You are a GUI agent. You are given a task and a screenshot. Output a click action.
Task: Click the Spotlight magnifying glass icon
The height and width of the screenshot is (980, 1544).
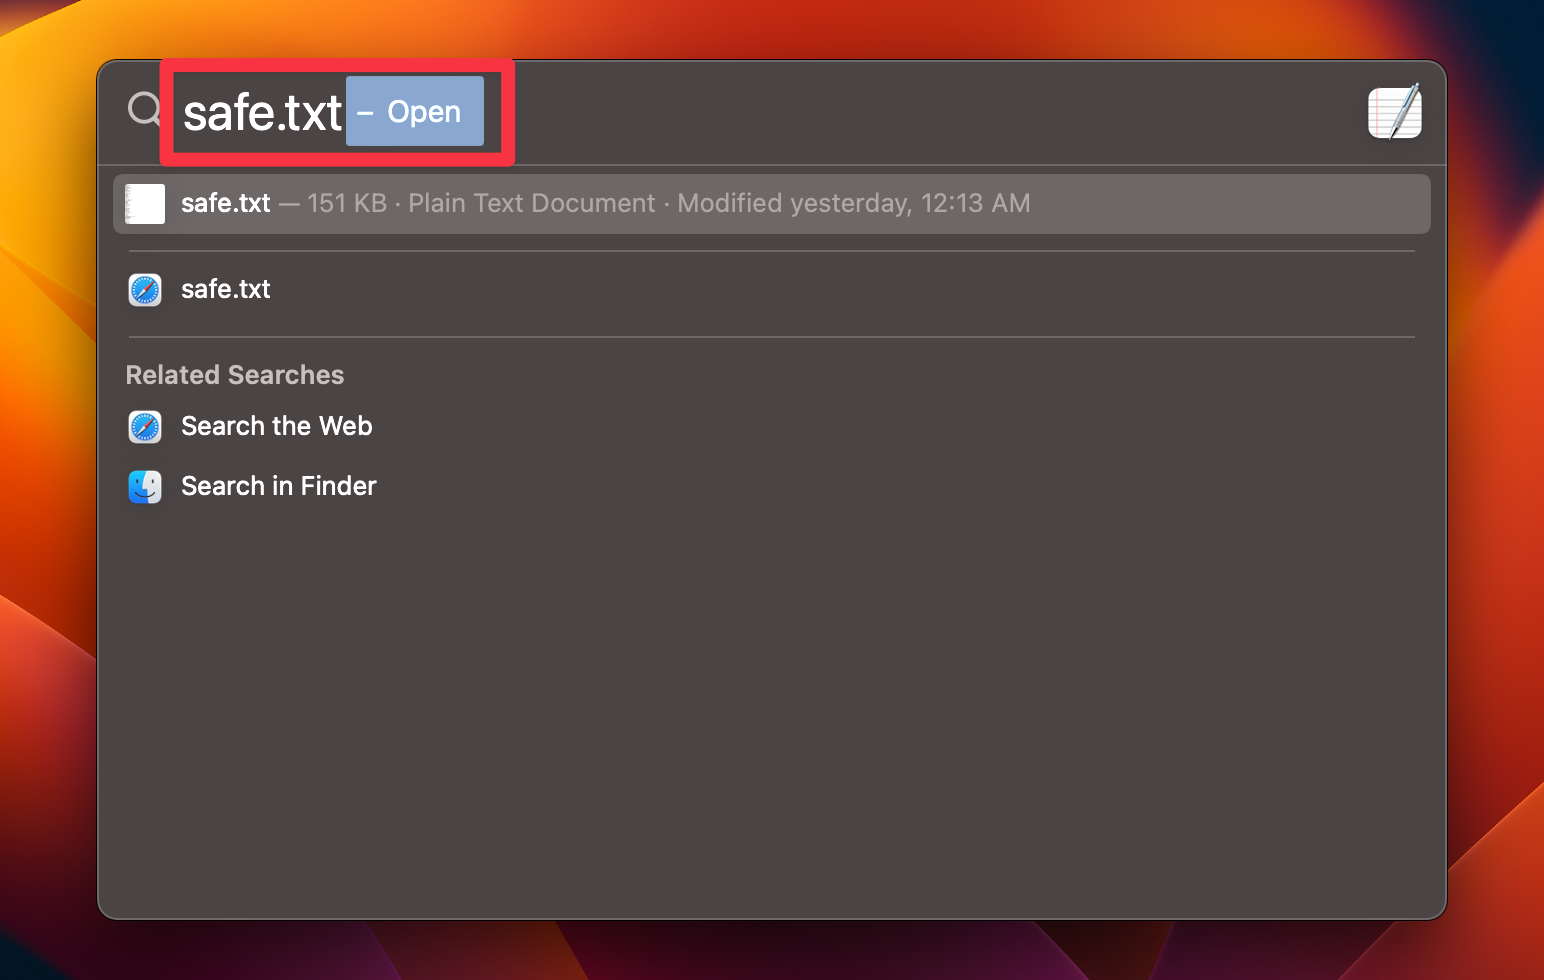[x=143, y=110]
